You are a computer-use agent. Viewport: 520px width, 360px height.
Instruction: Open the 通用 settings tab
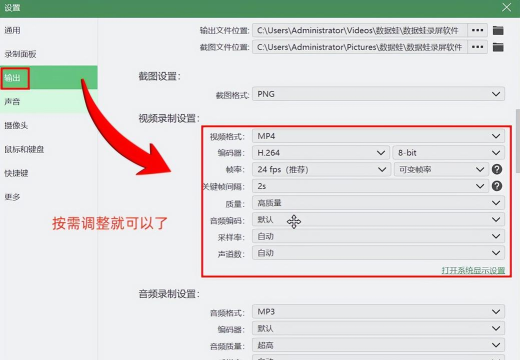coord(49,30)
